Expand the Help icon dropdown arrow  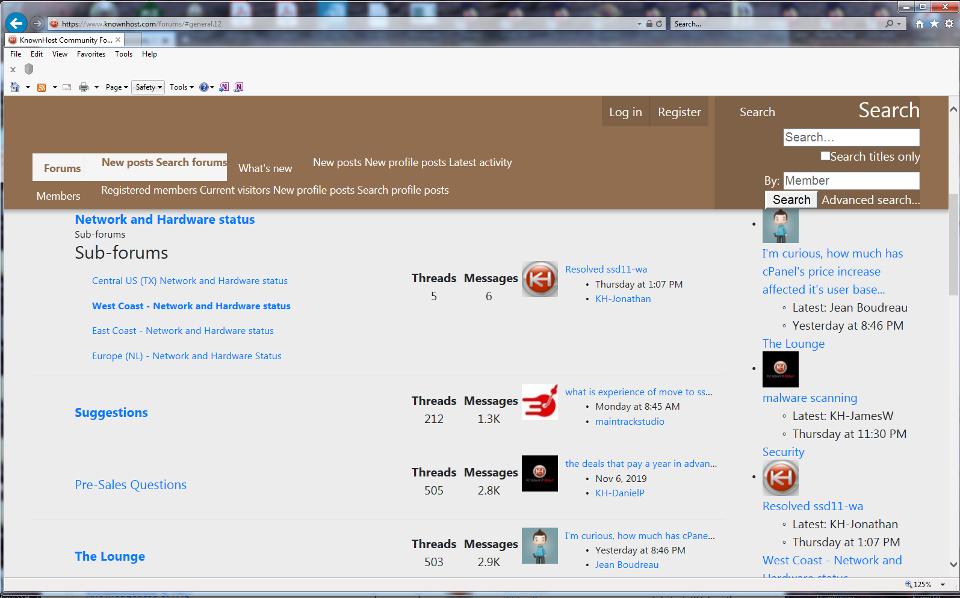pos(212,88)
